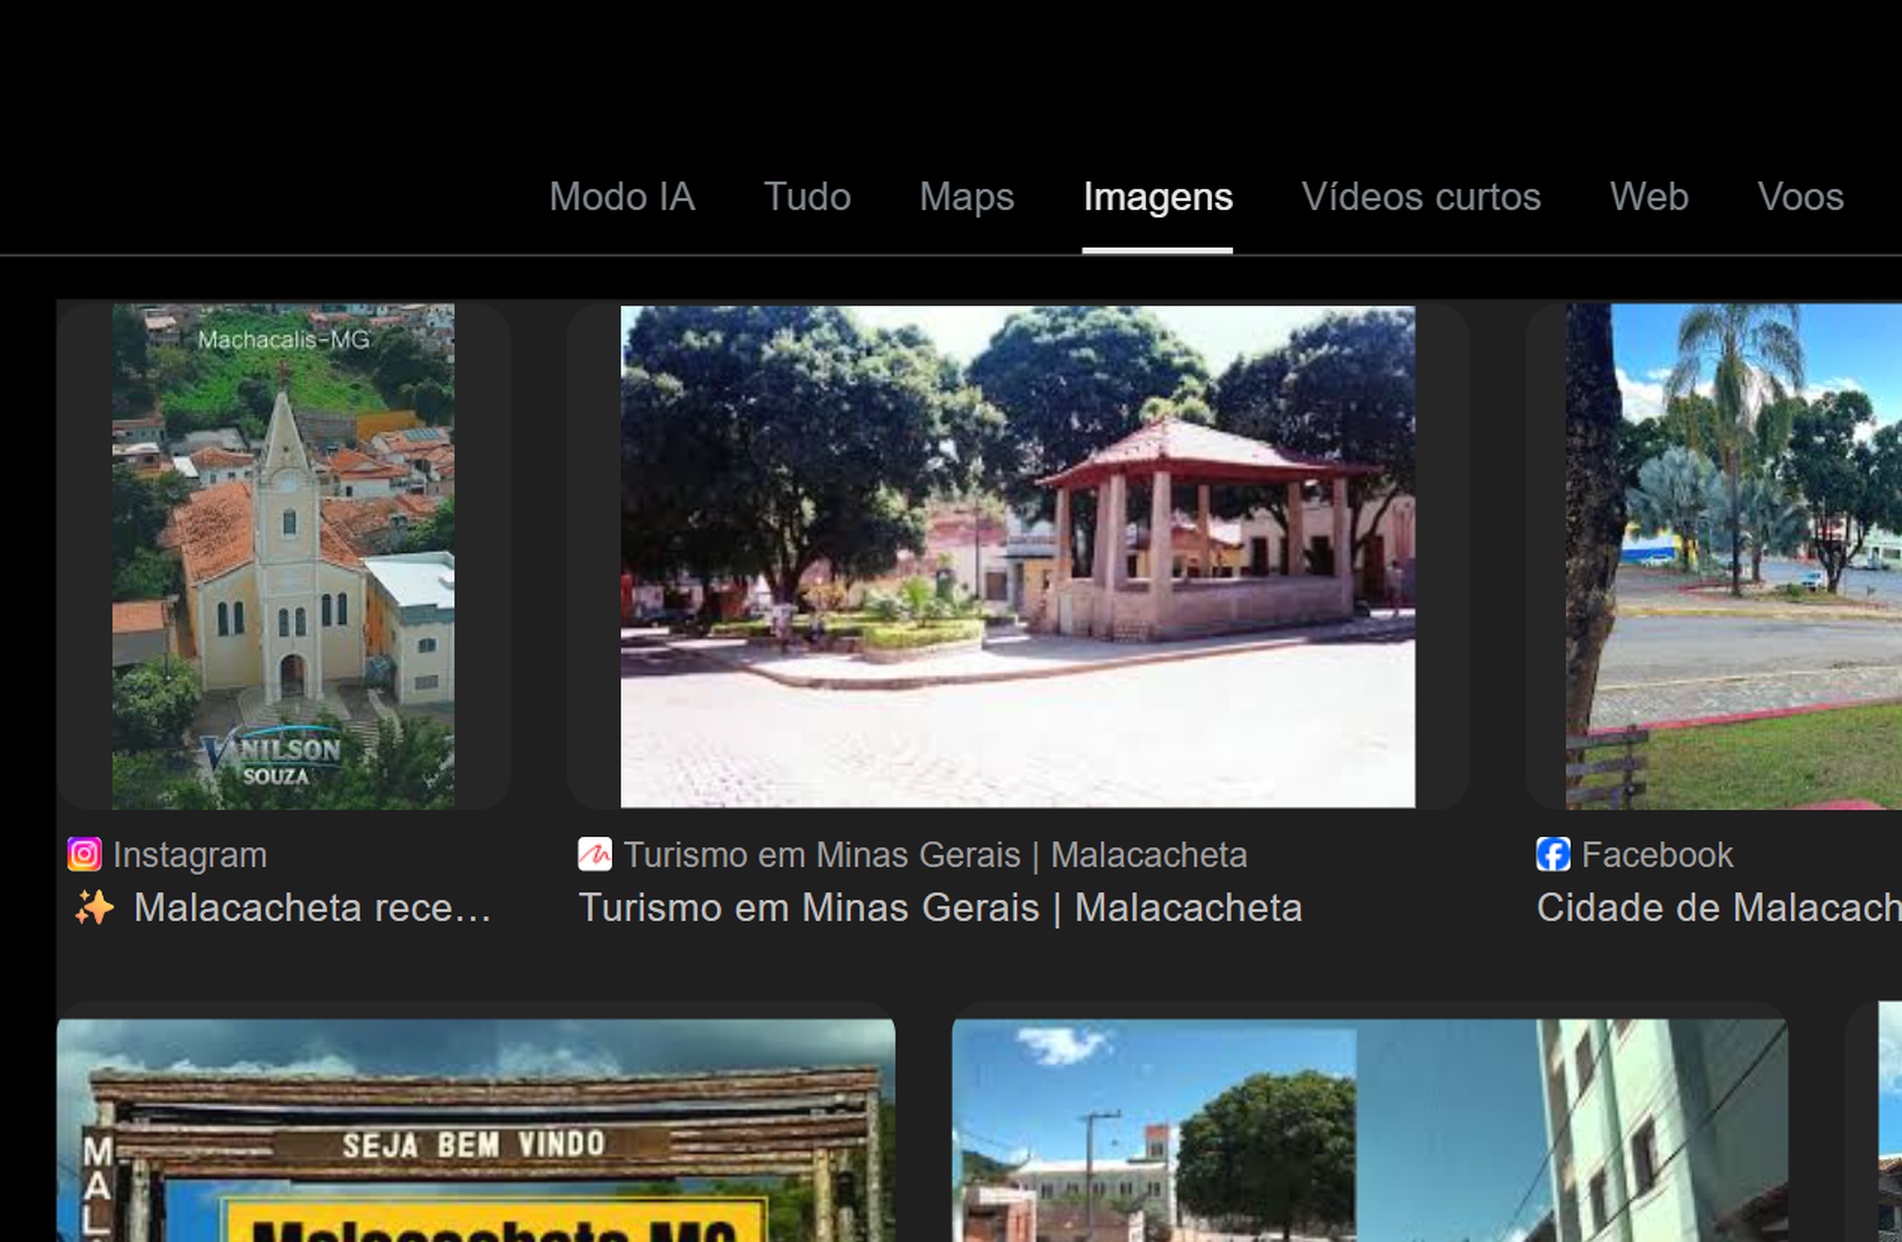Click the Instagram logo icon
Viewport: 1902px width, 1242px height.
tap(84, 854)
